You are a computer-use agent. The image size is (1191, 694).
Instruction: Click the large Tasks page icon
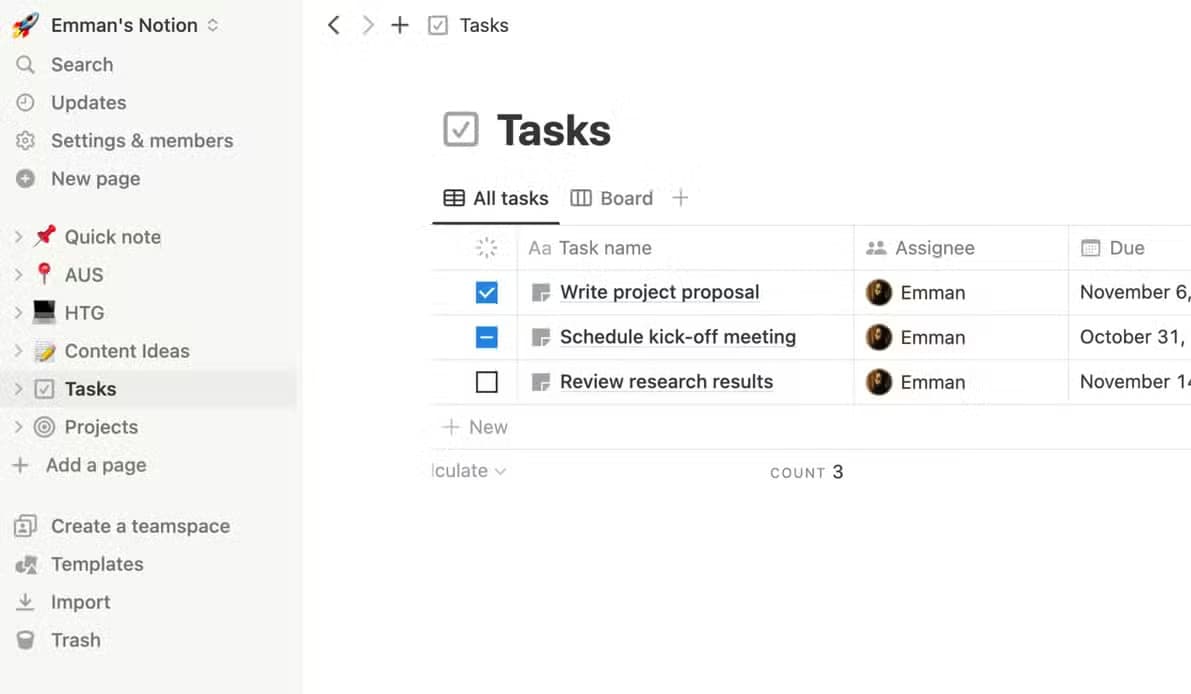460,129
